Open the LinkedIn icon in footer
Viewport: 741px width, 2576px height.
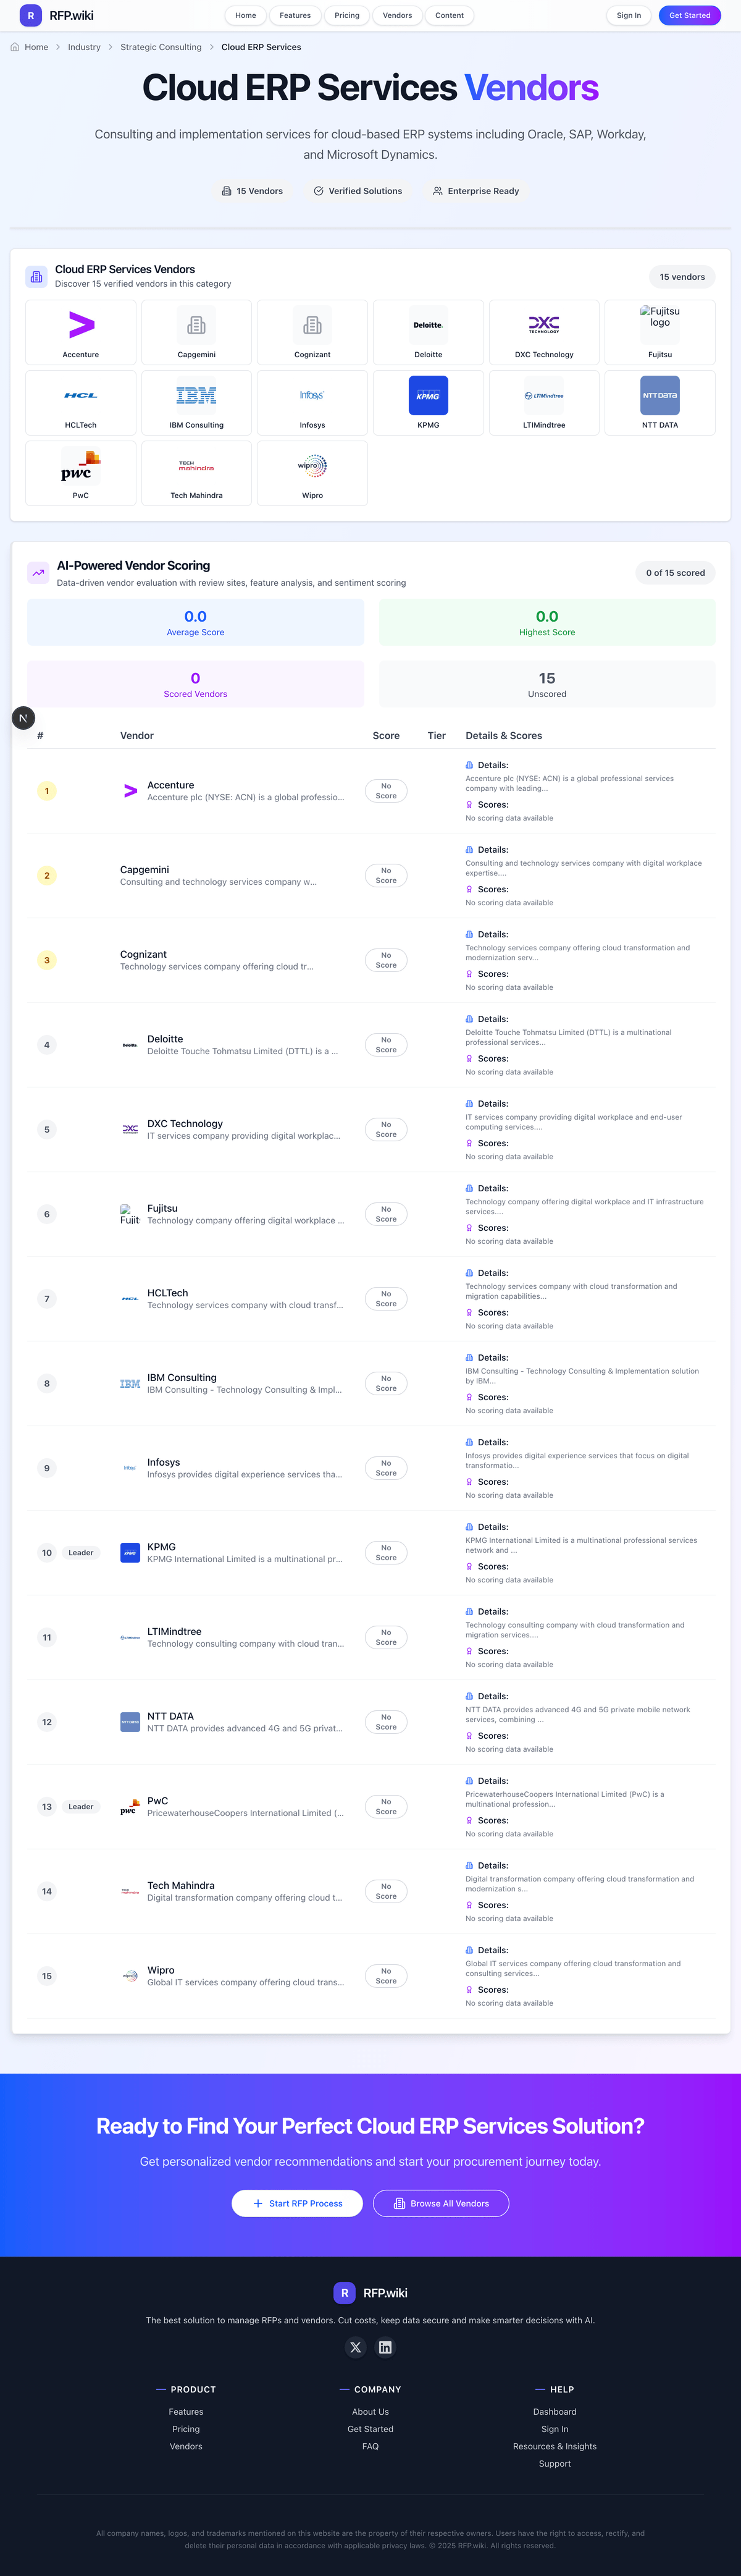click(x=385, y=2347)
